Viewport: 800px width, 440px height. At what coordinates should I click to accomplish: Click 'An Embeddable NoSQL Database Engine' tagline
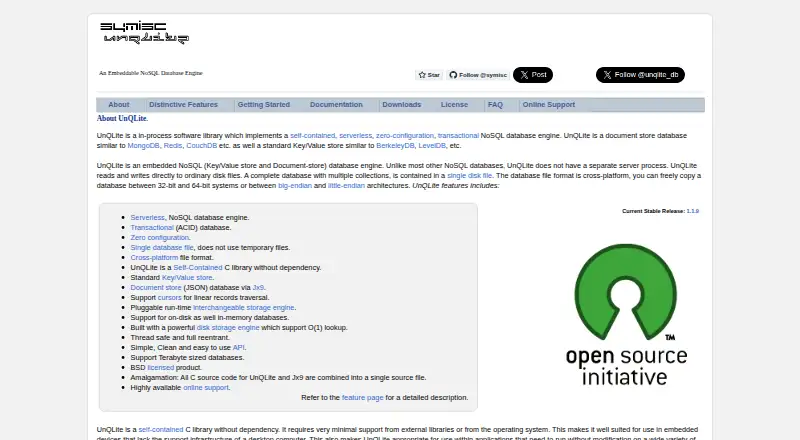(151, 73)
